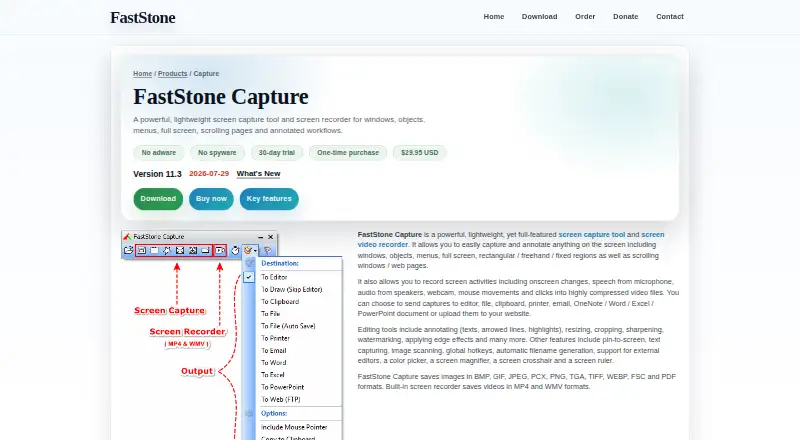
Task: Open the Contact page link
Action: coord(670,17)
